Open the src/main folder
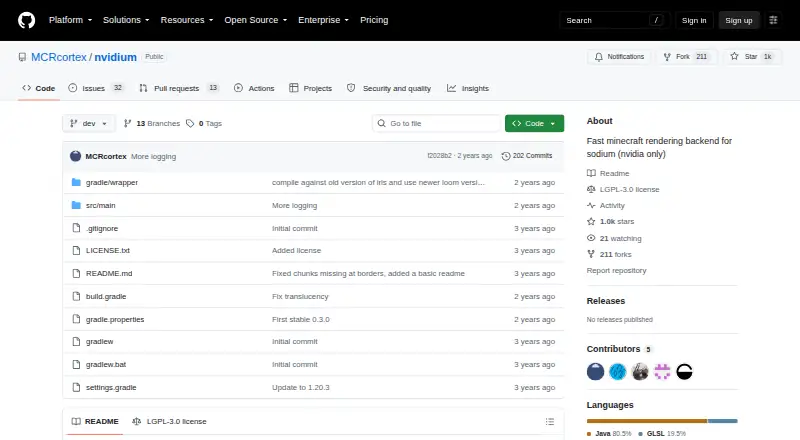 coord(101,205)
